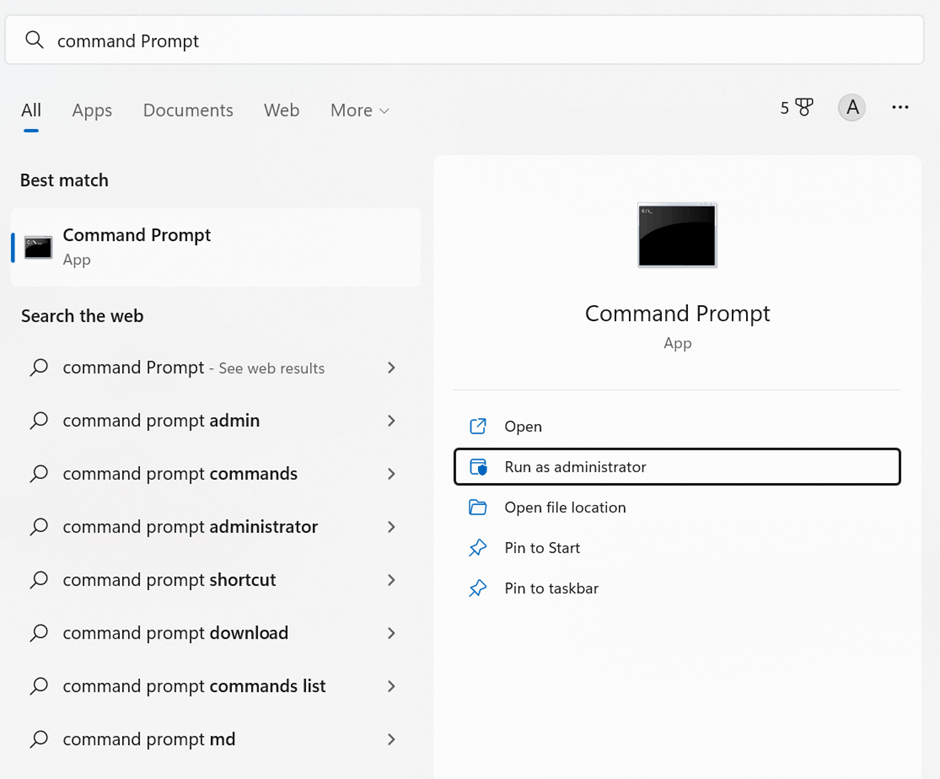
Task: Click the small Command Prompt app icon
Action: pyautogui.click(x=38, y=247)
